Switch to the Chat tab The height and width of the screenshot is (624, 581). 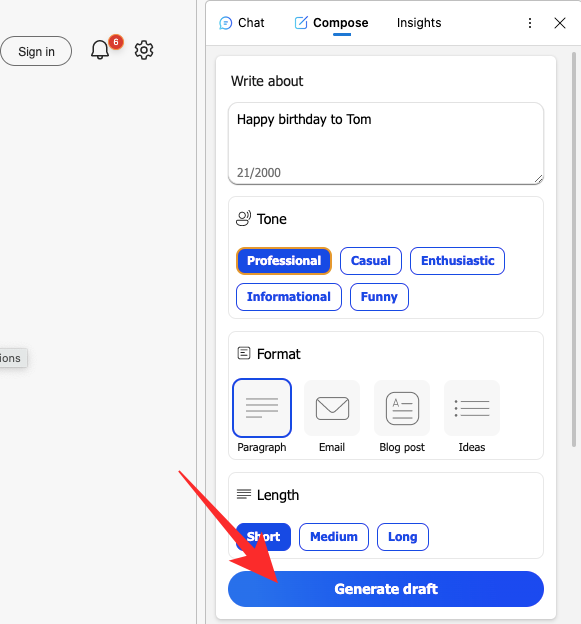(242, 23)
